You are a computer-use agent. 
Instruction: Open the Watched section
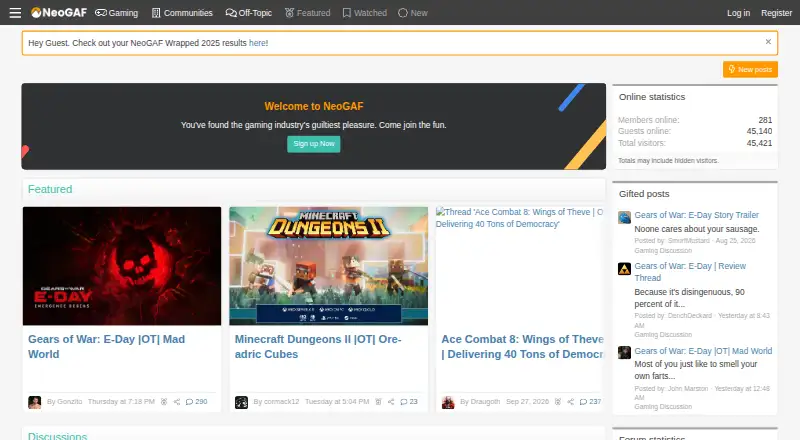364,13
